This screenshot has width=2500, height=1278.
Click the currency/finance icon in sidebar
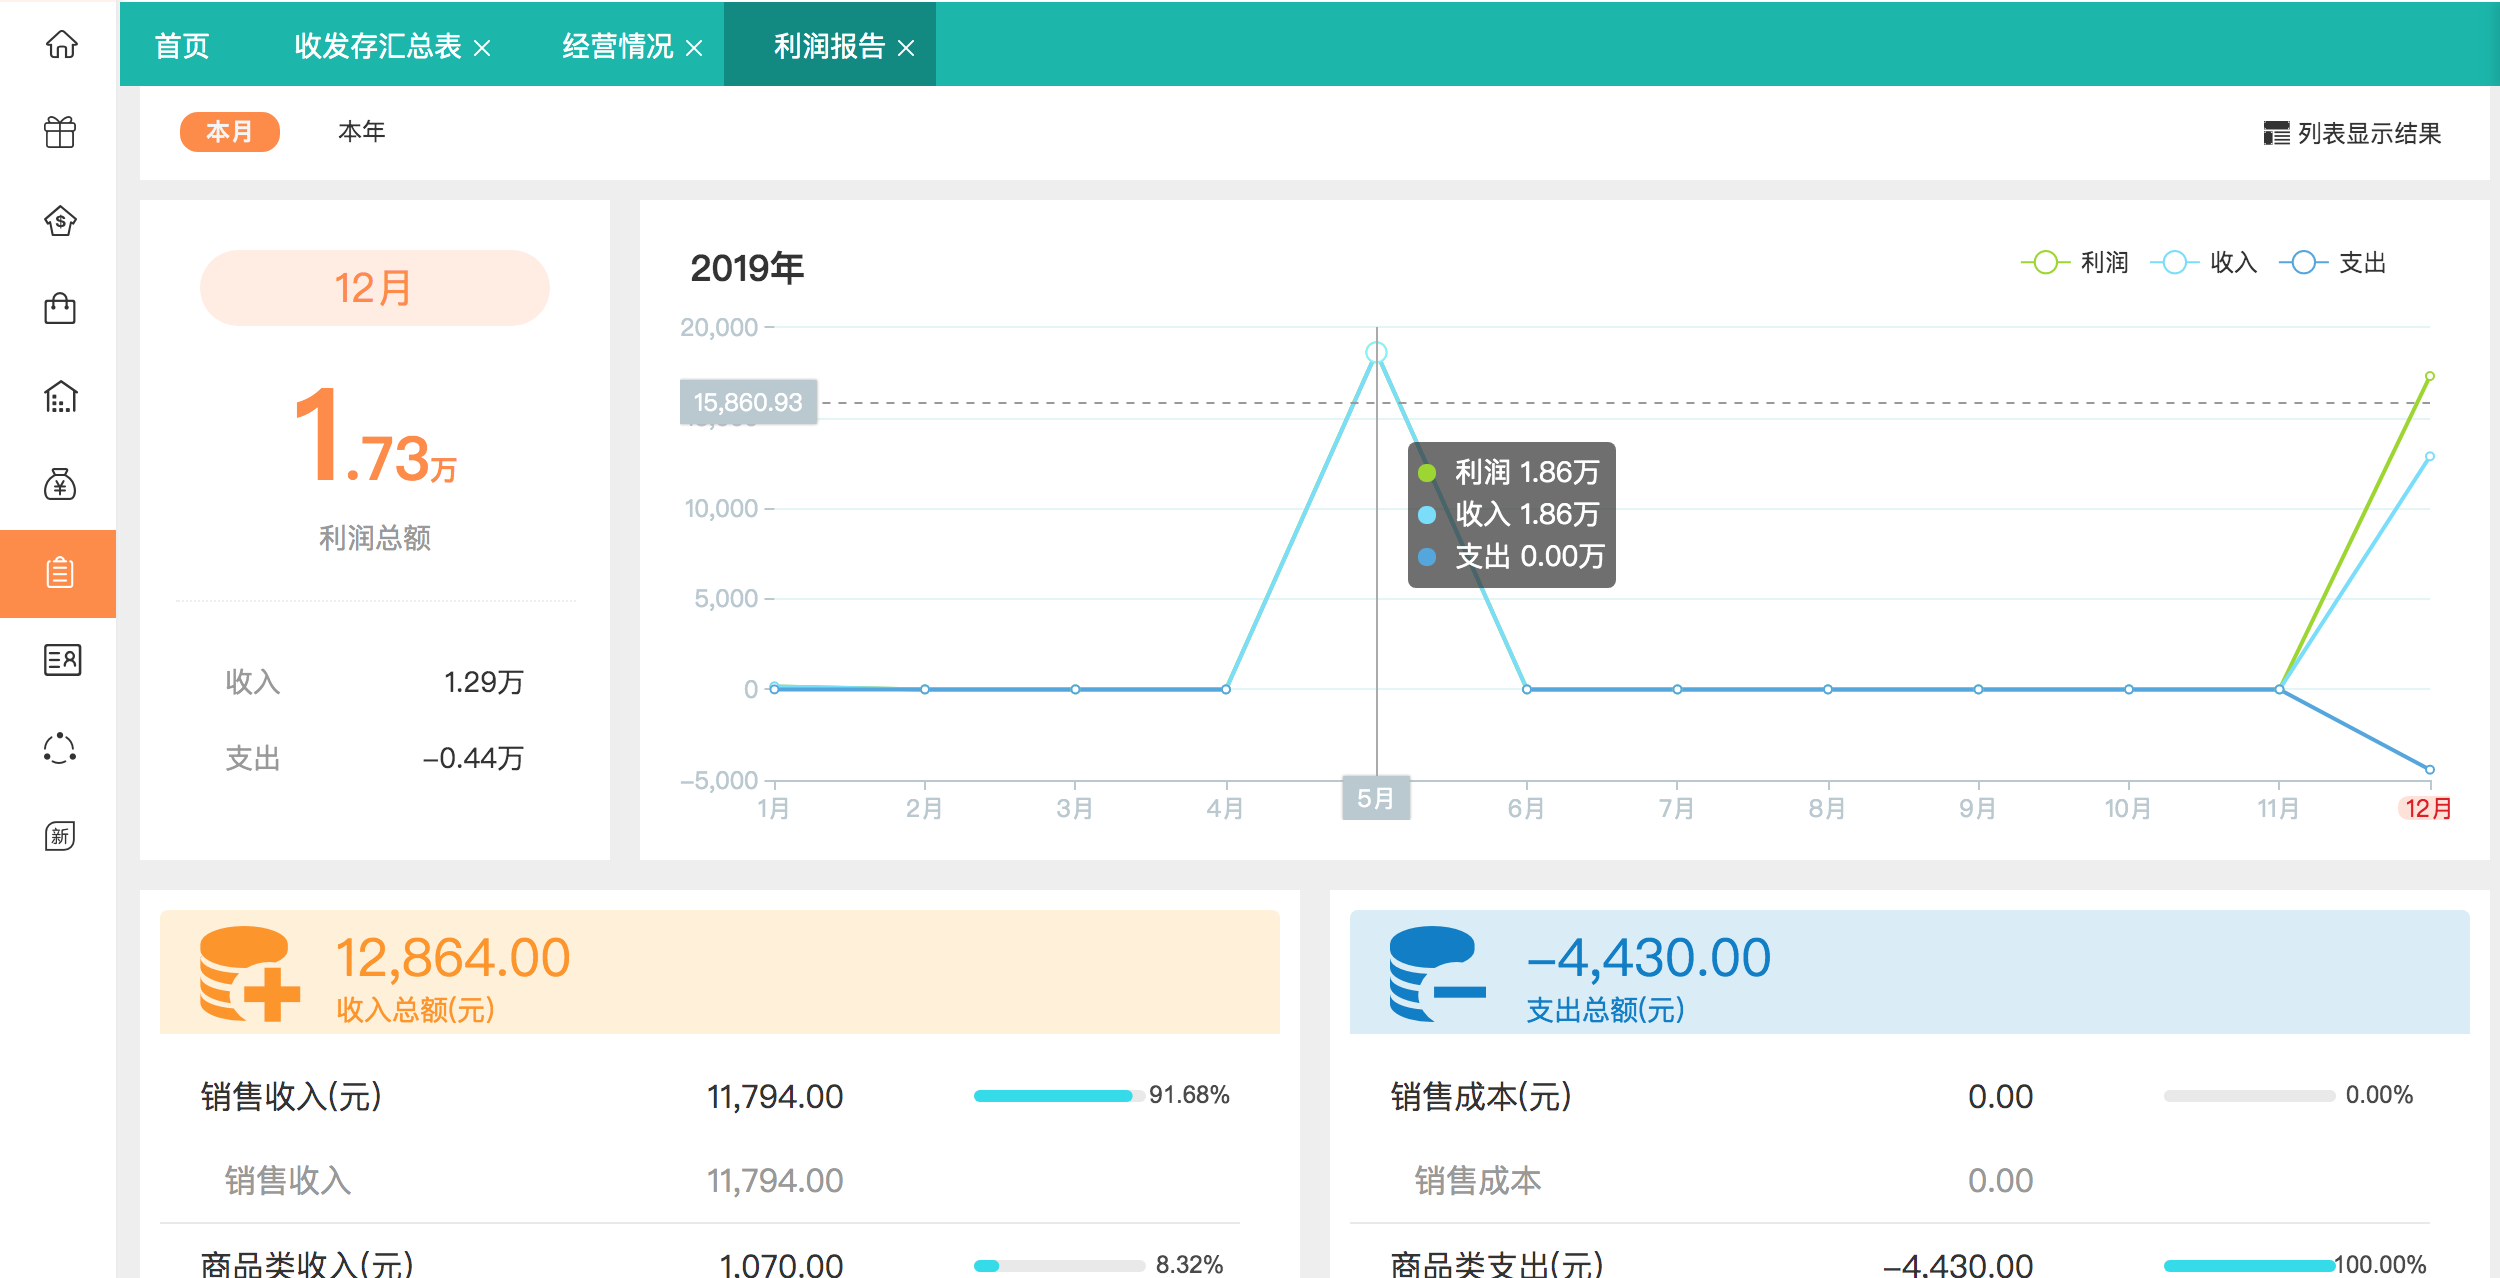(x=62, y=484)
